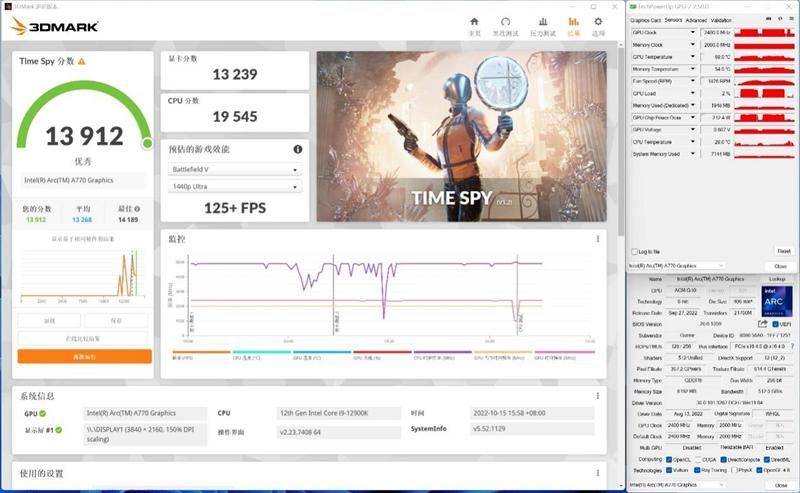Click the estimated game performance info icon

coord(297,149)
